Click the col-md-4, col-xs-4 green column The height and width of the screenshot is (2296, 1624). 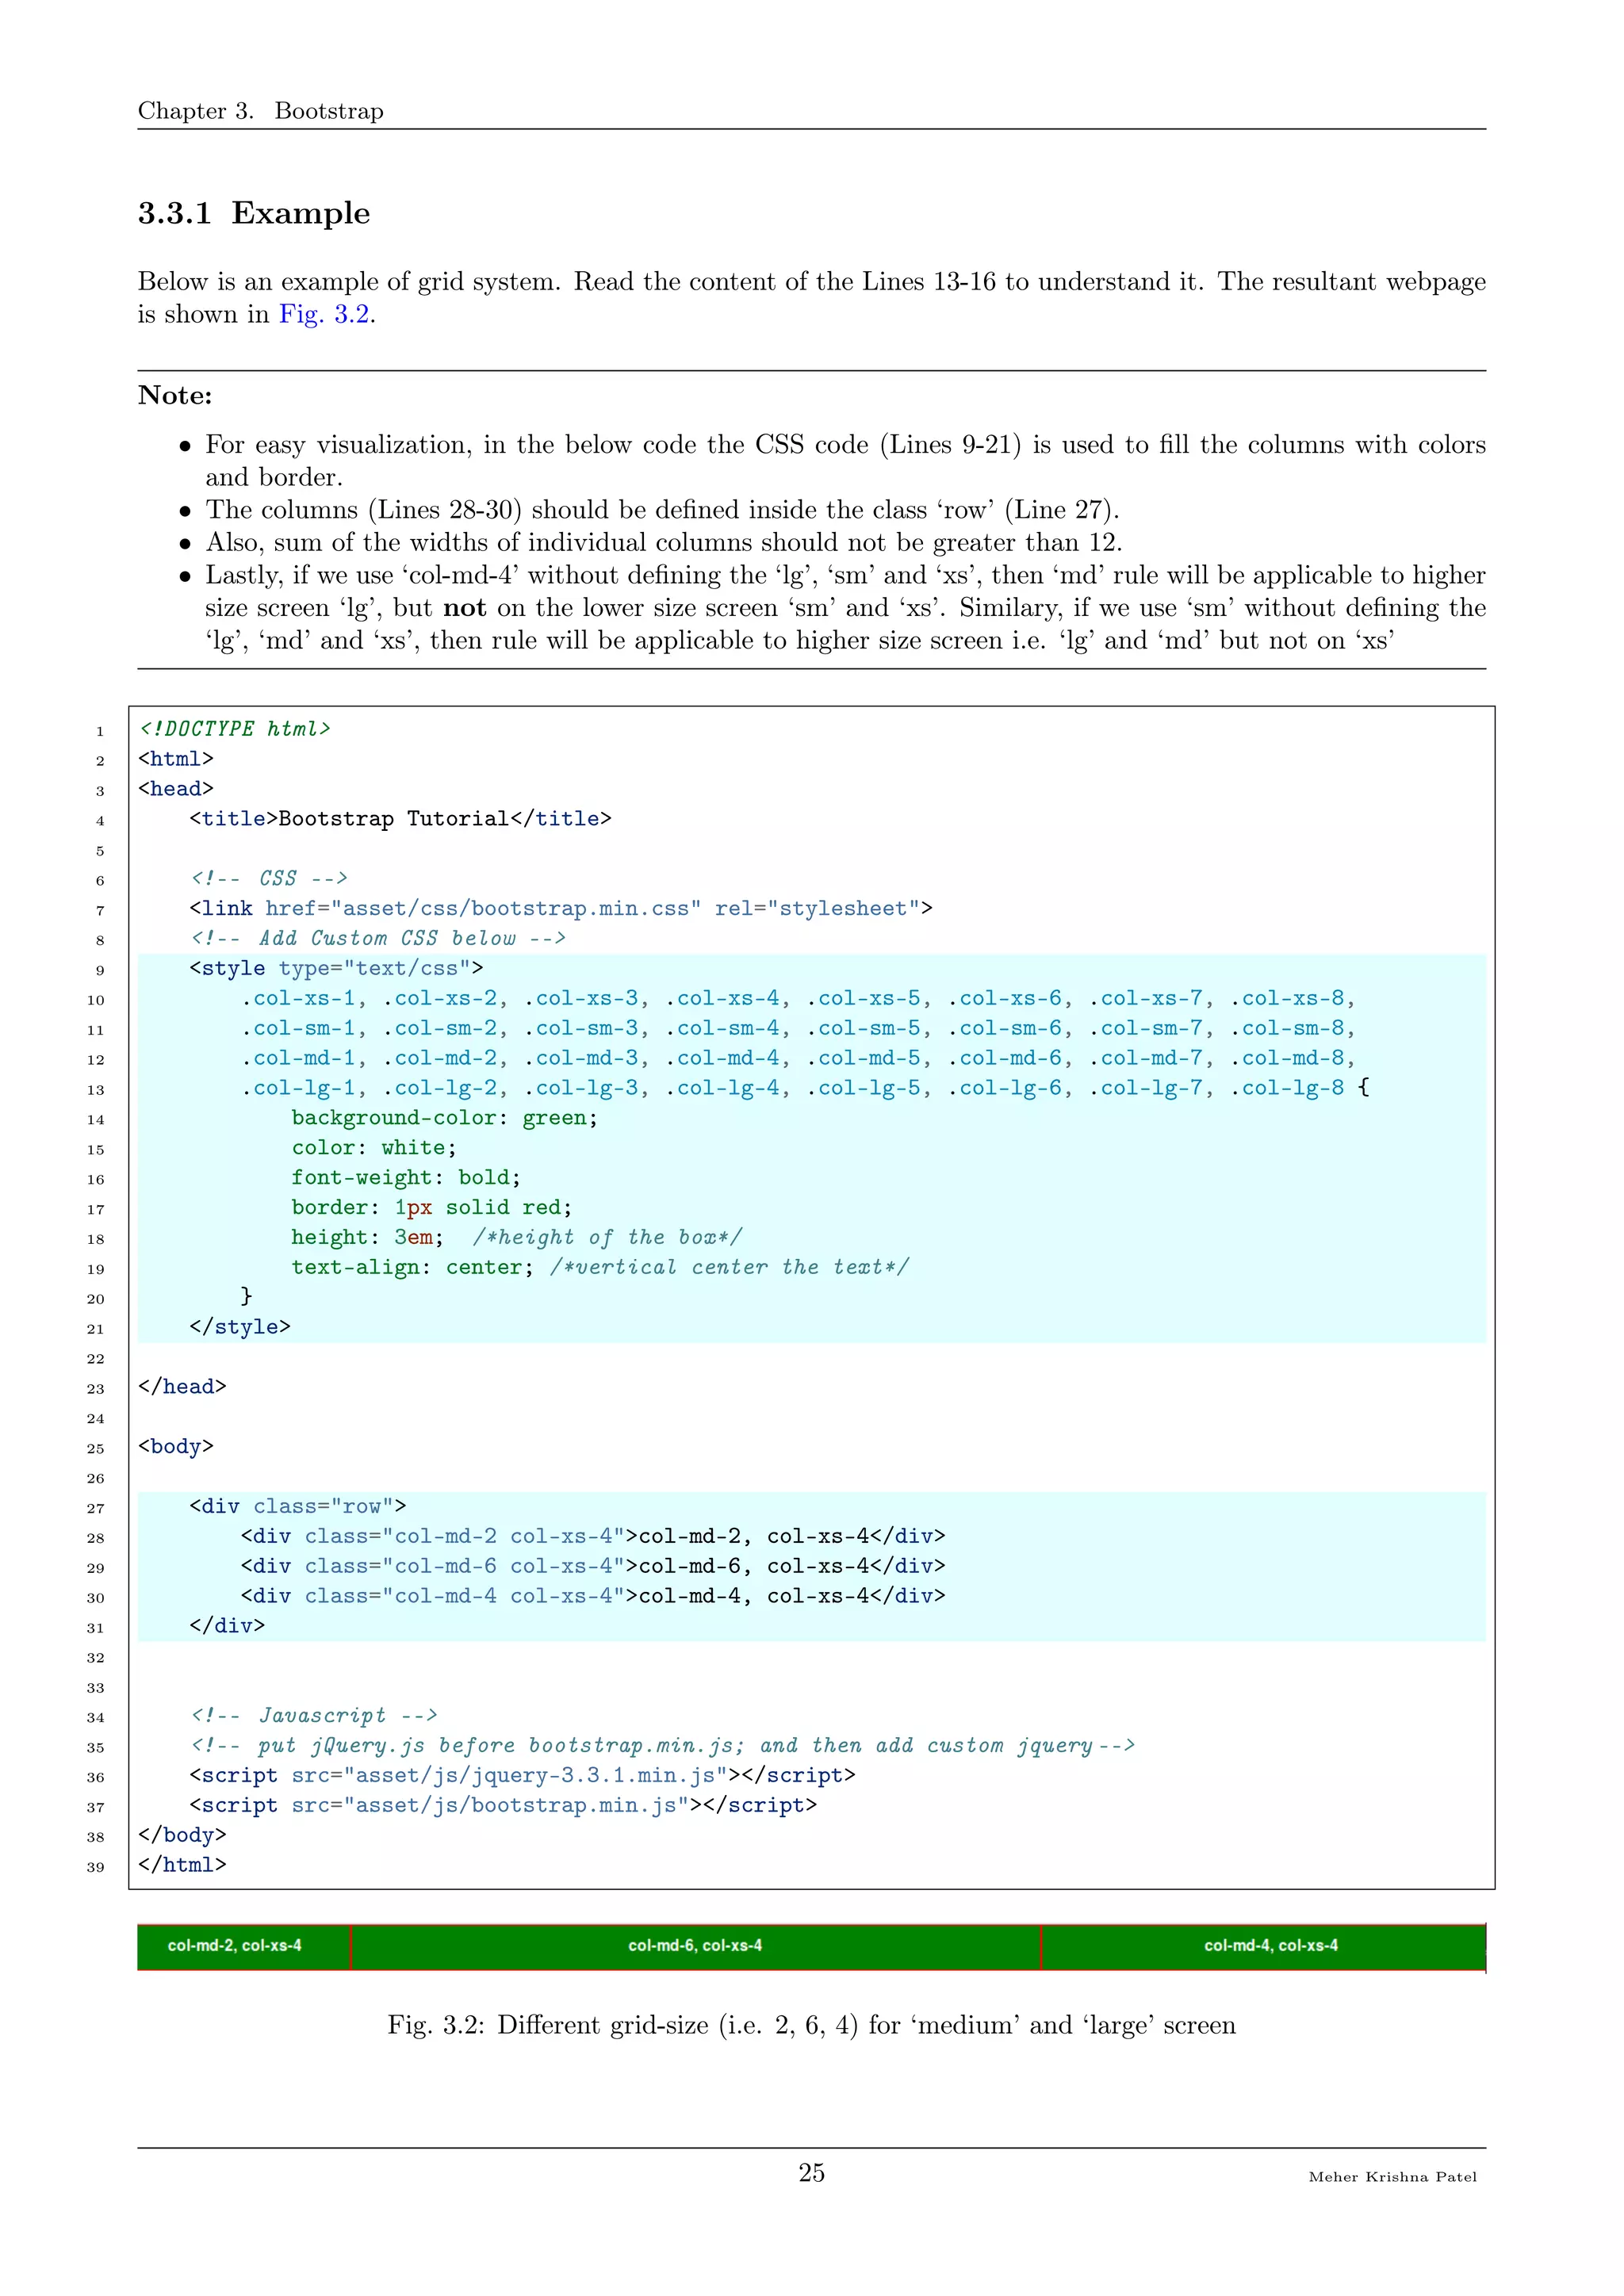tap(1270, 1945)
